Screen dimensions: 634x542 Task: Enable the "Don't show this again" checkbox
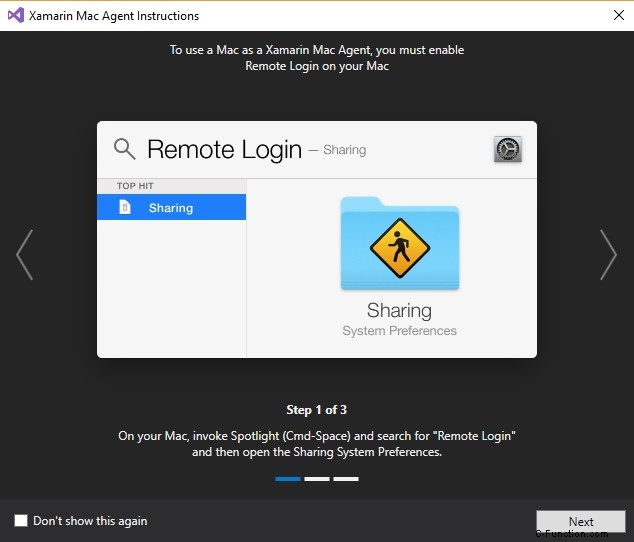coord(21,520)
